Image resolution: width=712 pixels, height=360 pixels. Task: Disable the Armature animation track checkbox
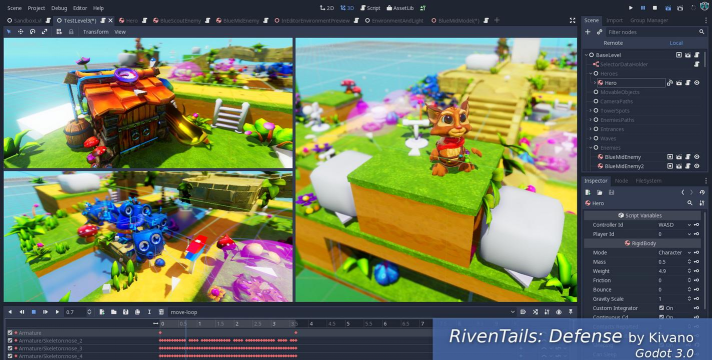(10, 333)
